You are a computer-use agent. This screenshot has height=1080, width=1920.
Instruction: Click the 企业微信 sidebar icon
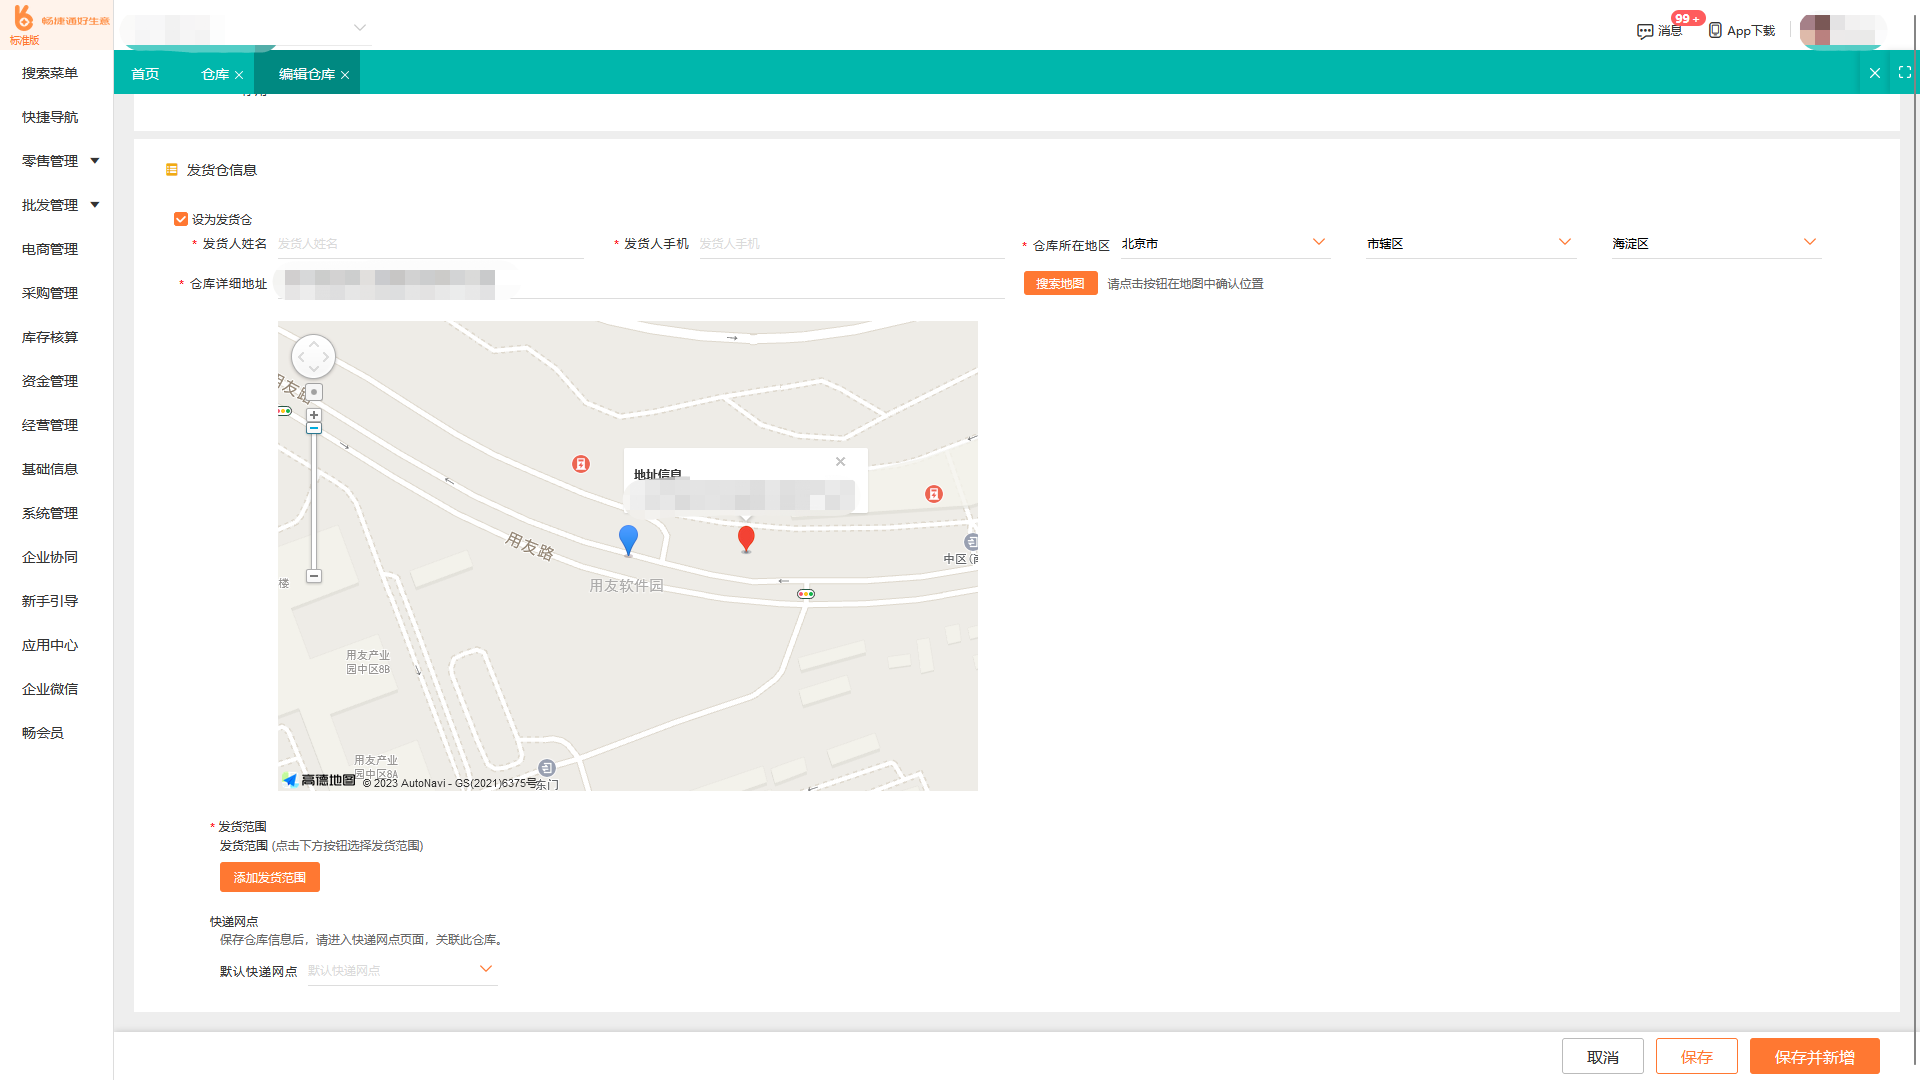pos(53,688)
